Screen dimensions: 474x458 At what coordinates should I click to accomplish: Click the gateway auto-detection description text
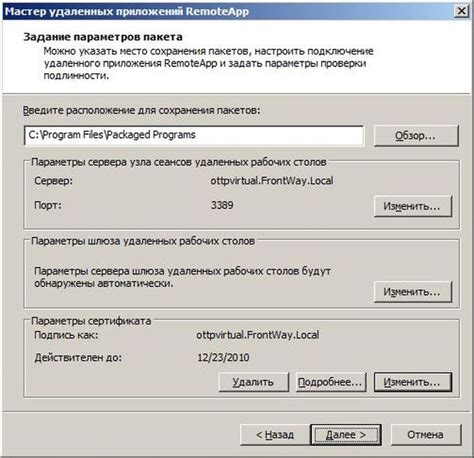coord(182,277)
